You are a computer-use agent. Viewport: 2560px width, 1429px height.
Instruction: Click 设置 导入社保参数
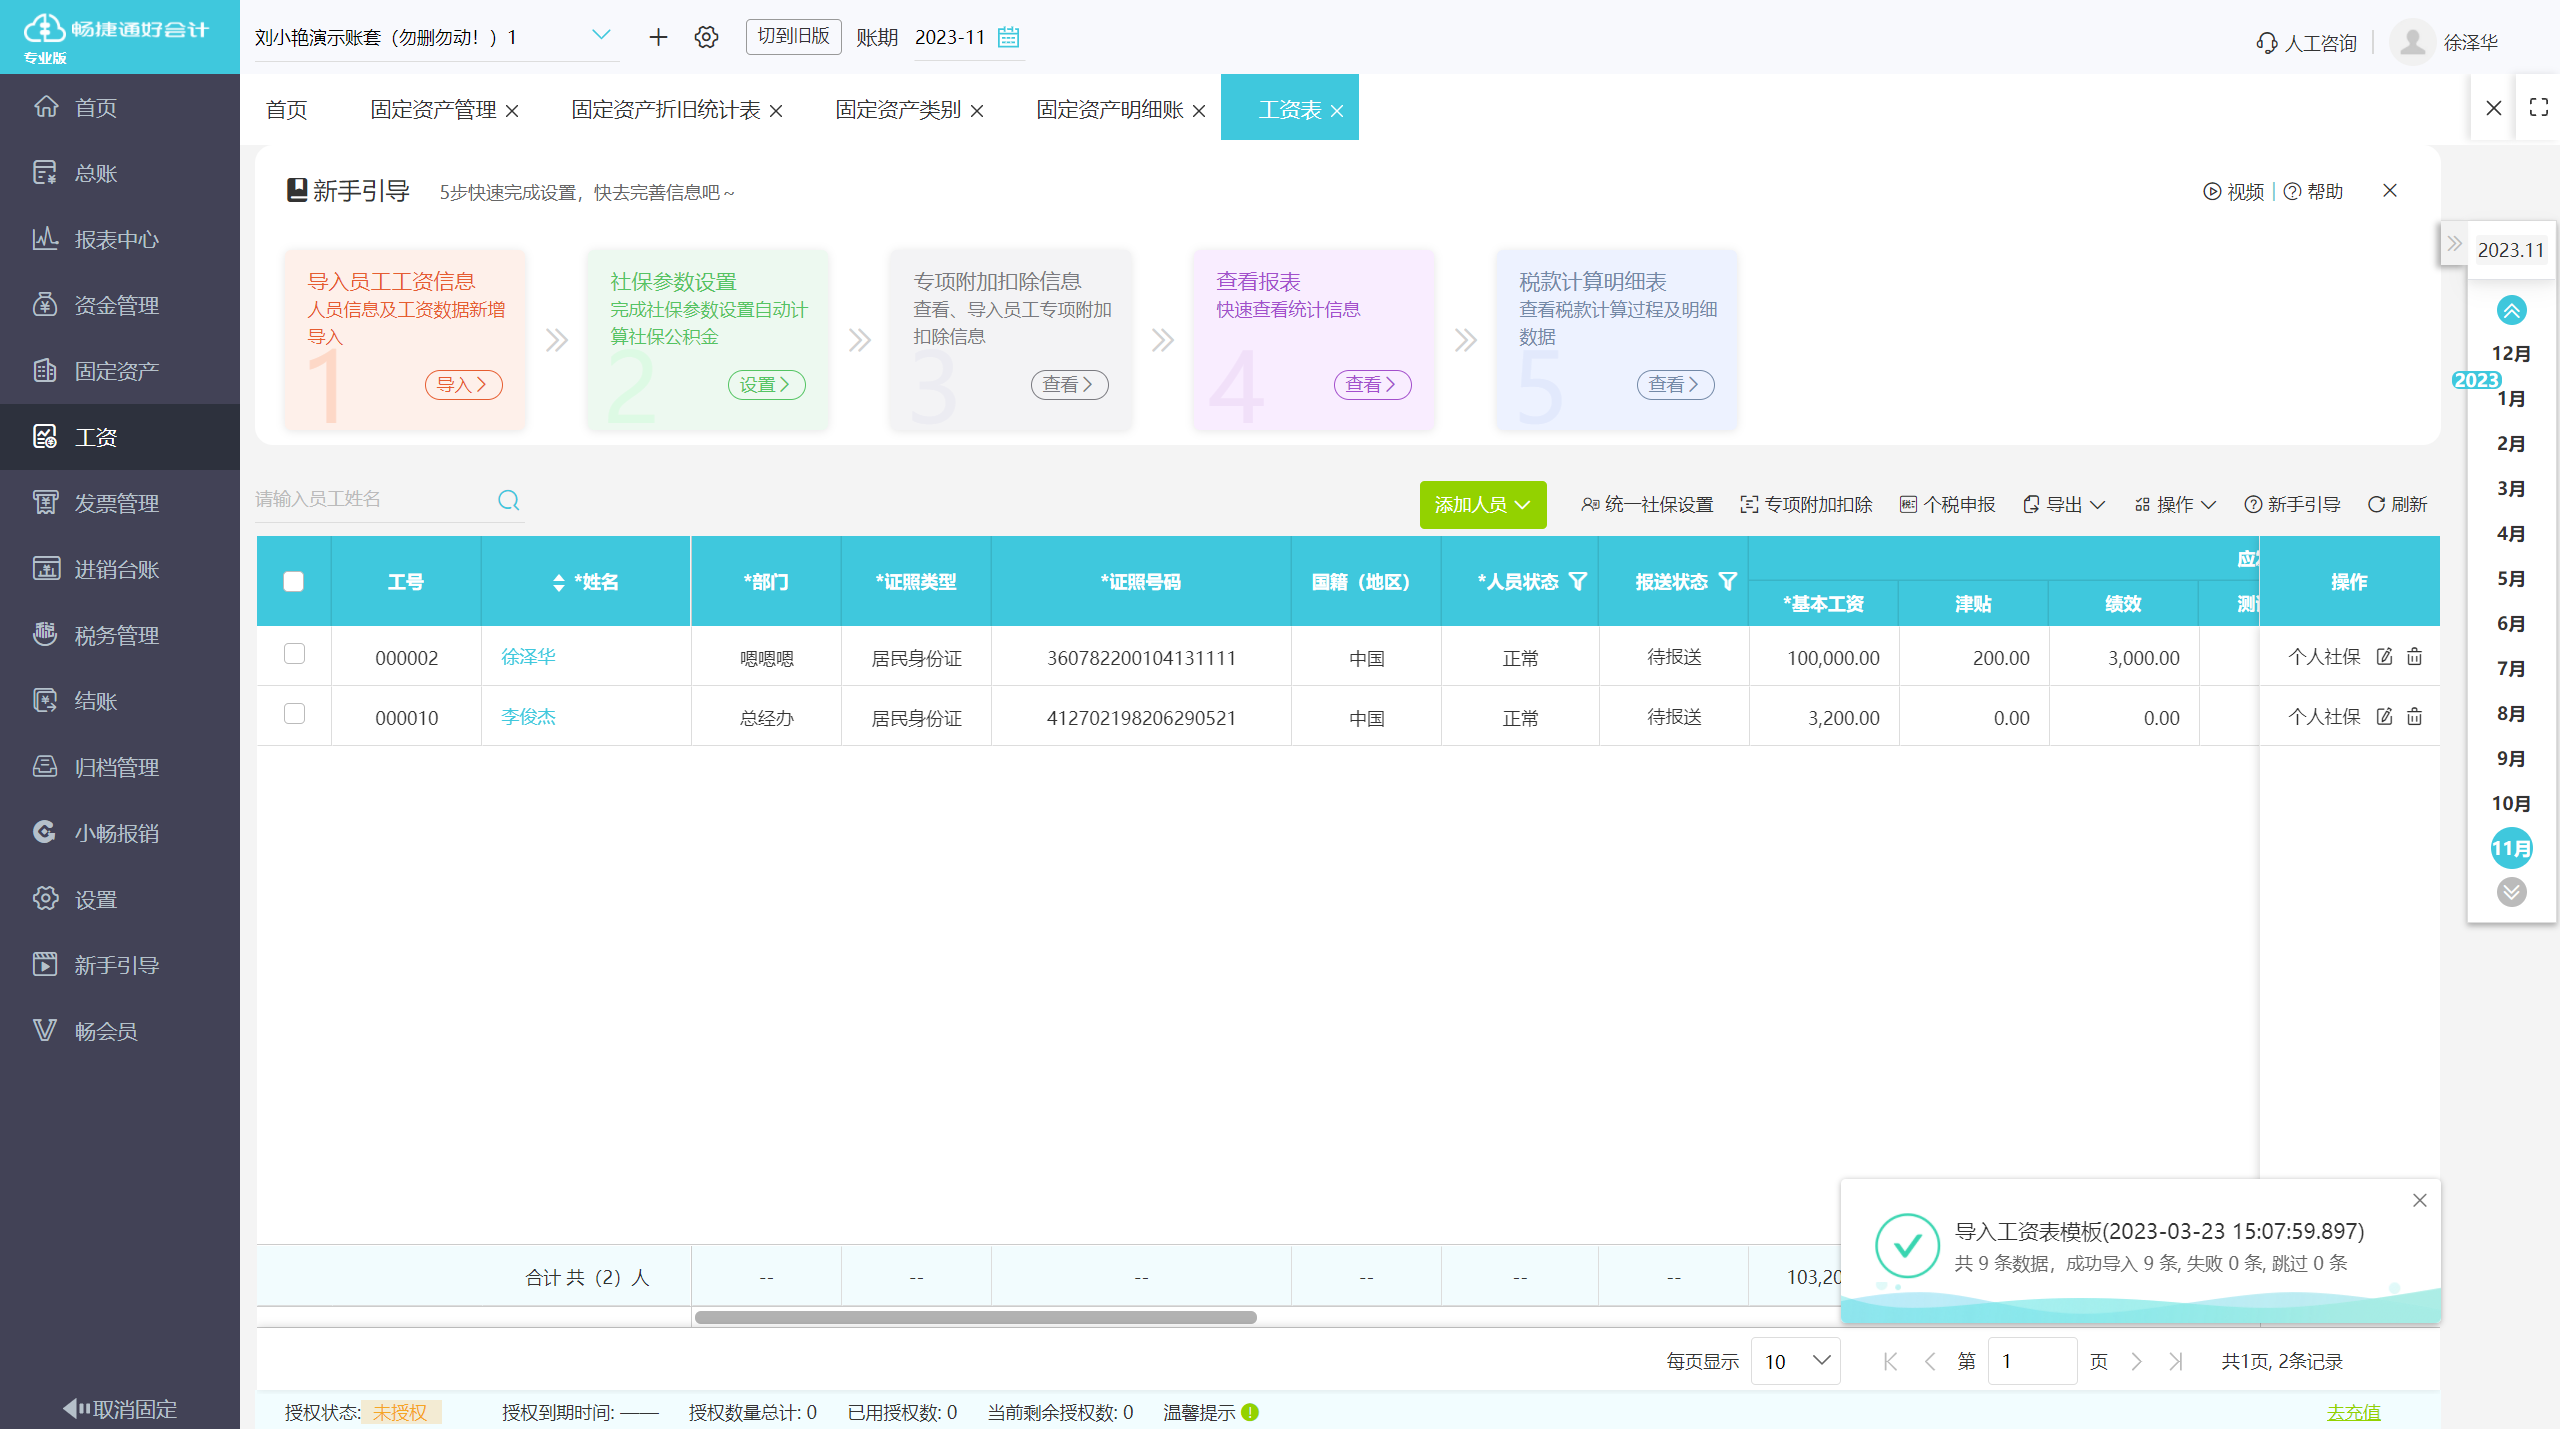[x=765, y=385]
